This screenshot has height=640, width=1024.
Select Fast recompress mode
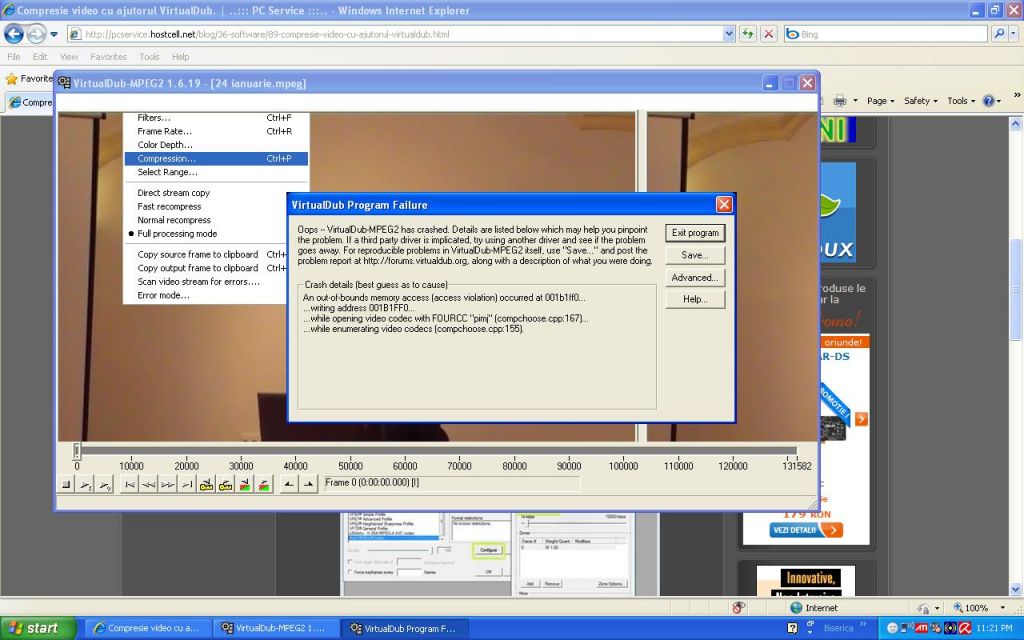[x=169, y=207]
